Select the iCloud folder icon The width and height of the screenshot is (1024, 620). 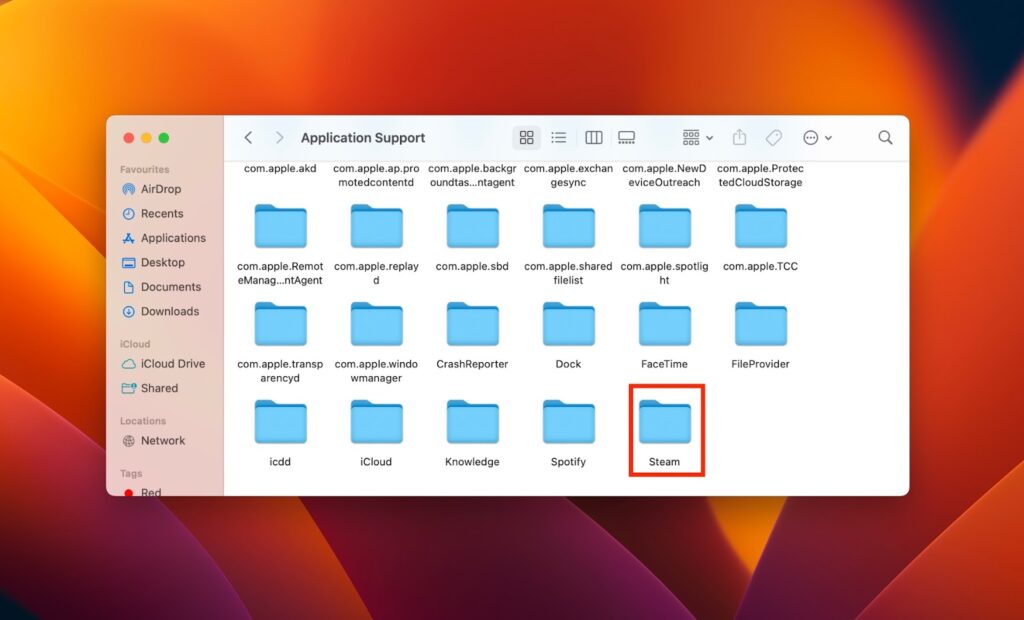pyautogui.click(x=376, y=422)
